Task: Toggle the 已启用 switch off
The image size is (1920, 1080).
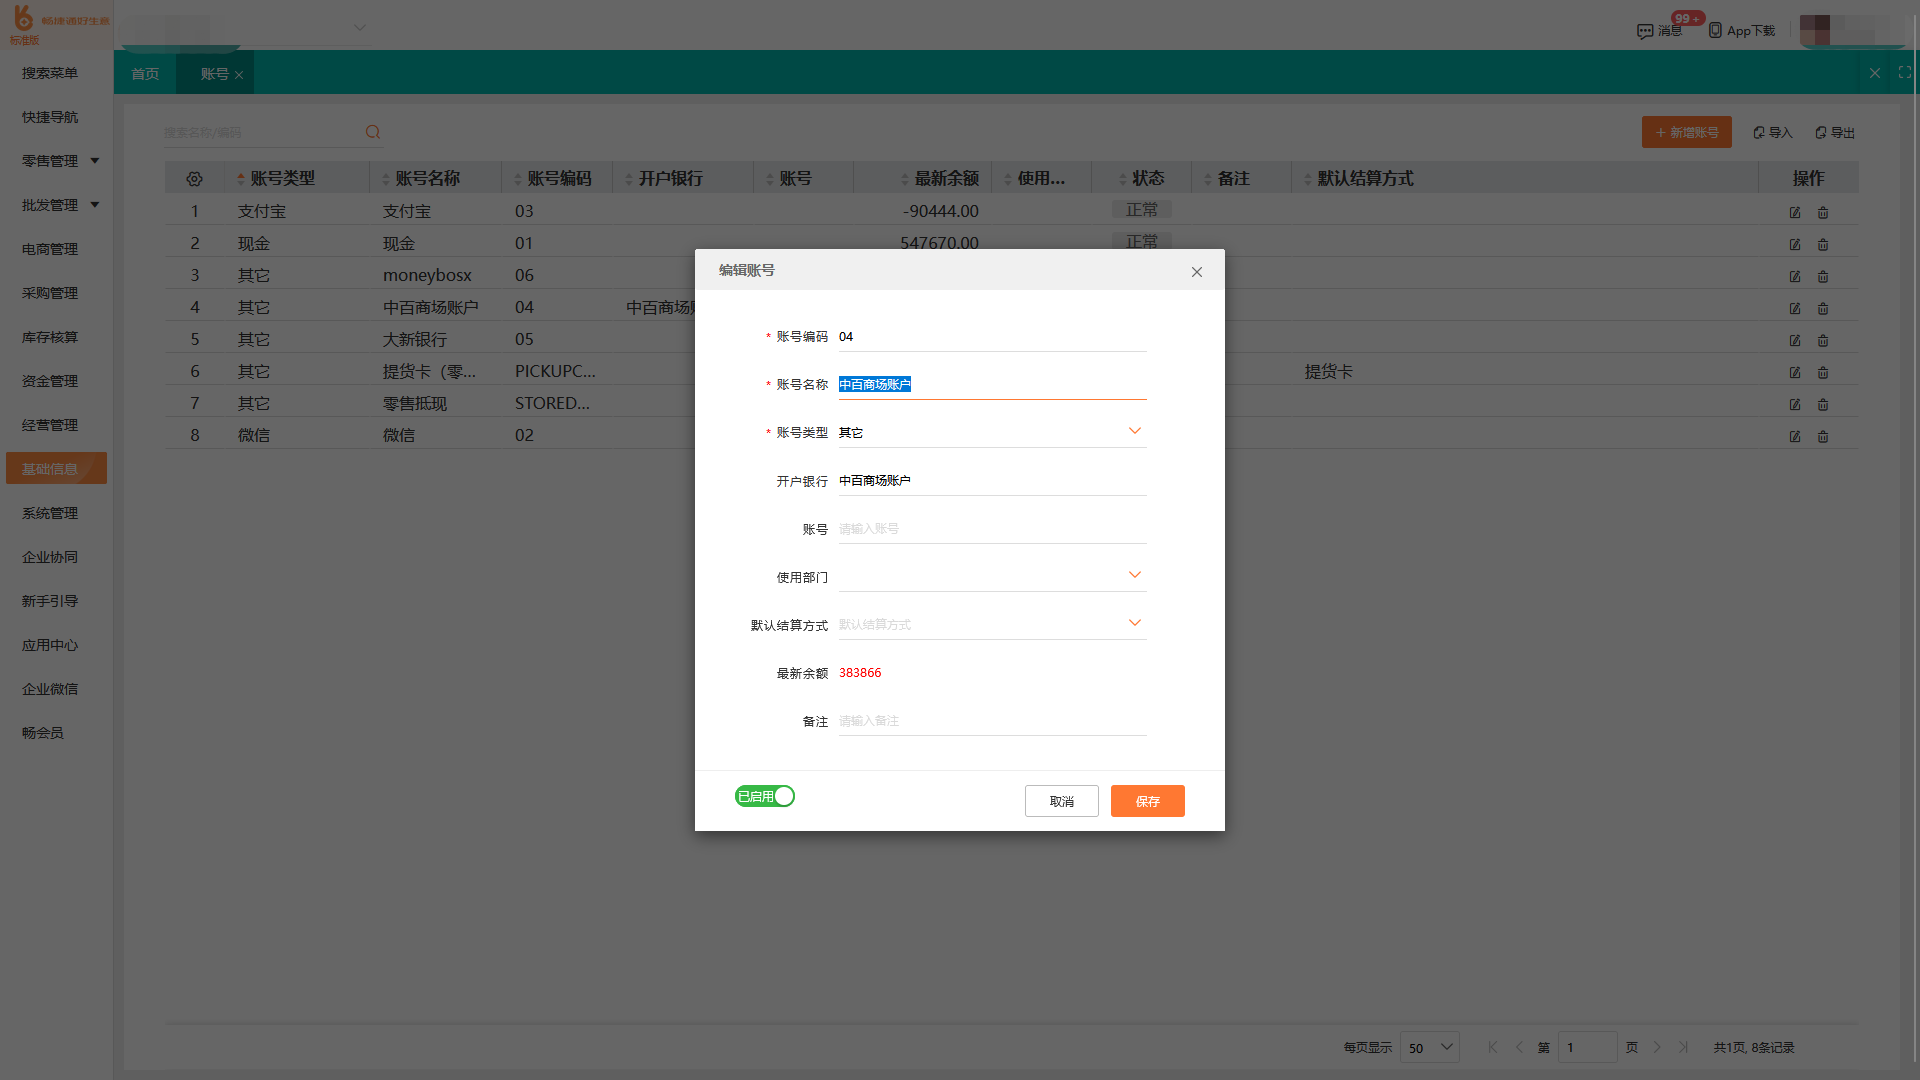Action: [x=765, y=795]
